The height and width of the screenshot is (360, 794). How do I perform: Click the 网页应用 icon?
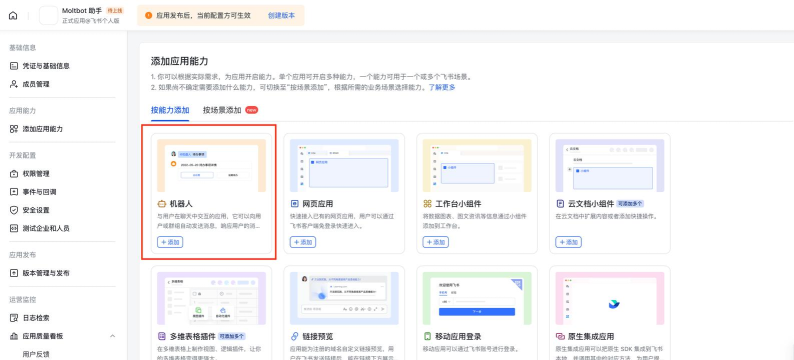point(295,204)
